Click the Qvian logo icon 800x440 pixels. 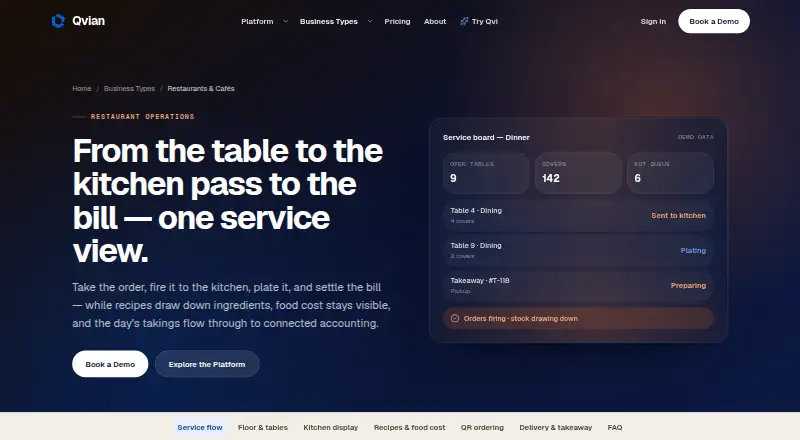click(58, 21)
